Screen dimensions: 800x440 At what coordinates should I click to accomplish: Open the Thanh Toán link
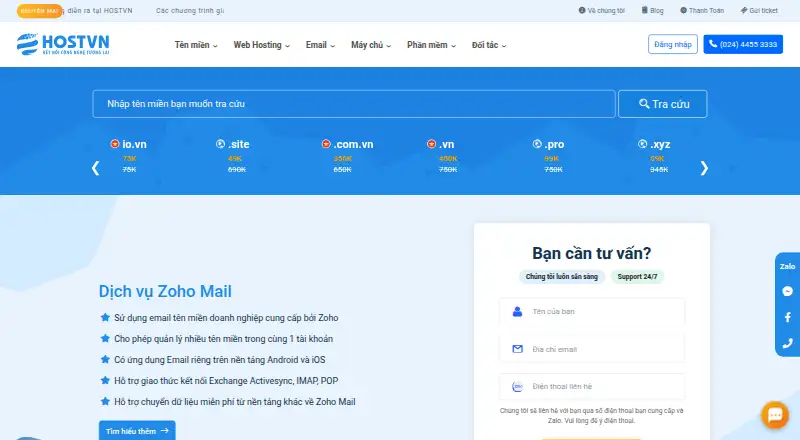click(x=702, y=10)
